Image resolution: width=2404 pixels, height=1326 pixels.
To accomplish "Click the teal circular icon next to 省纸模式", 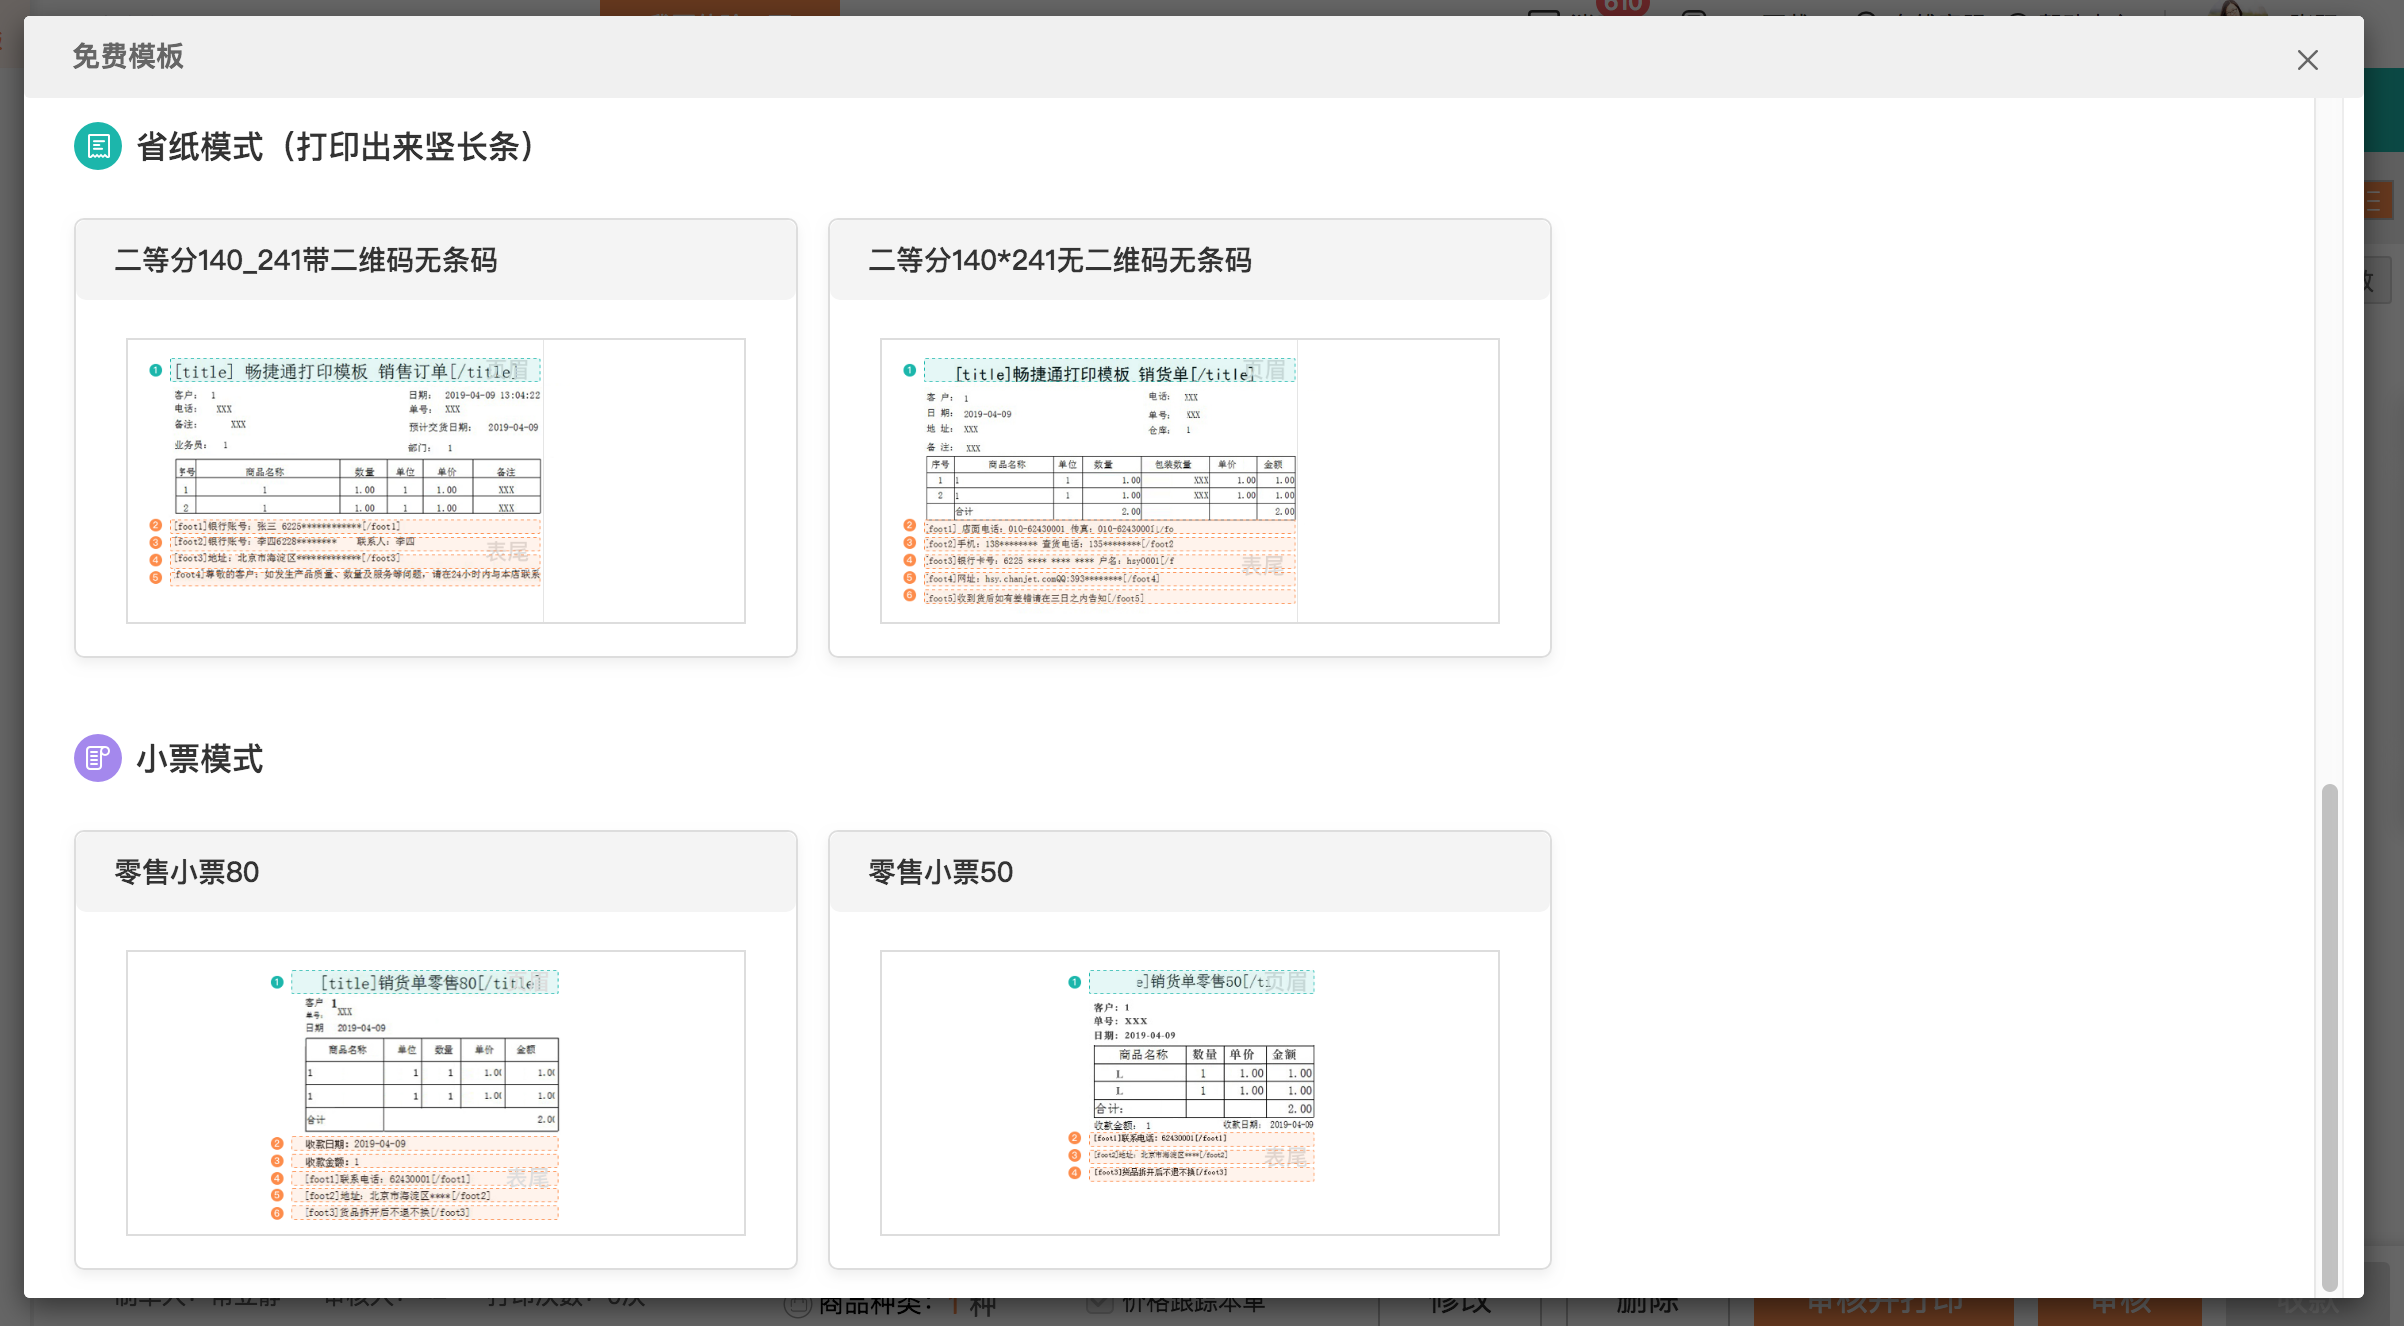I will pos(96,147).
